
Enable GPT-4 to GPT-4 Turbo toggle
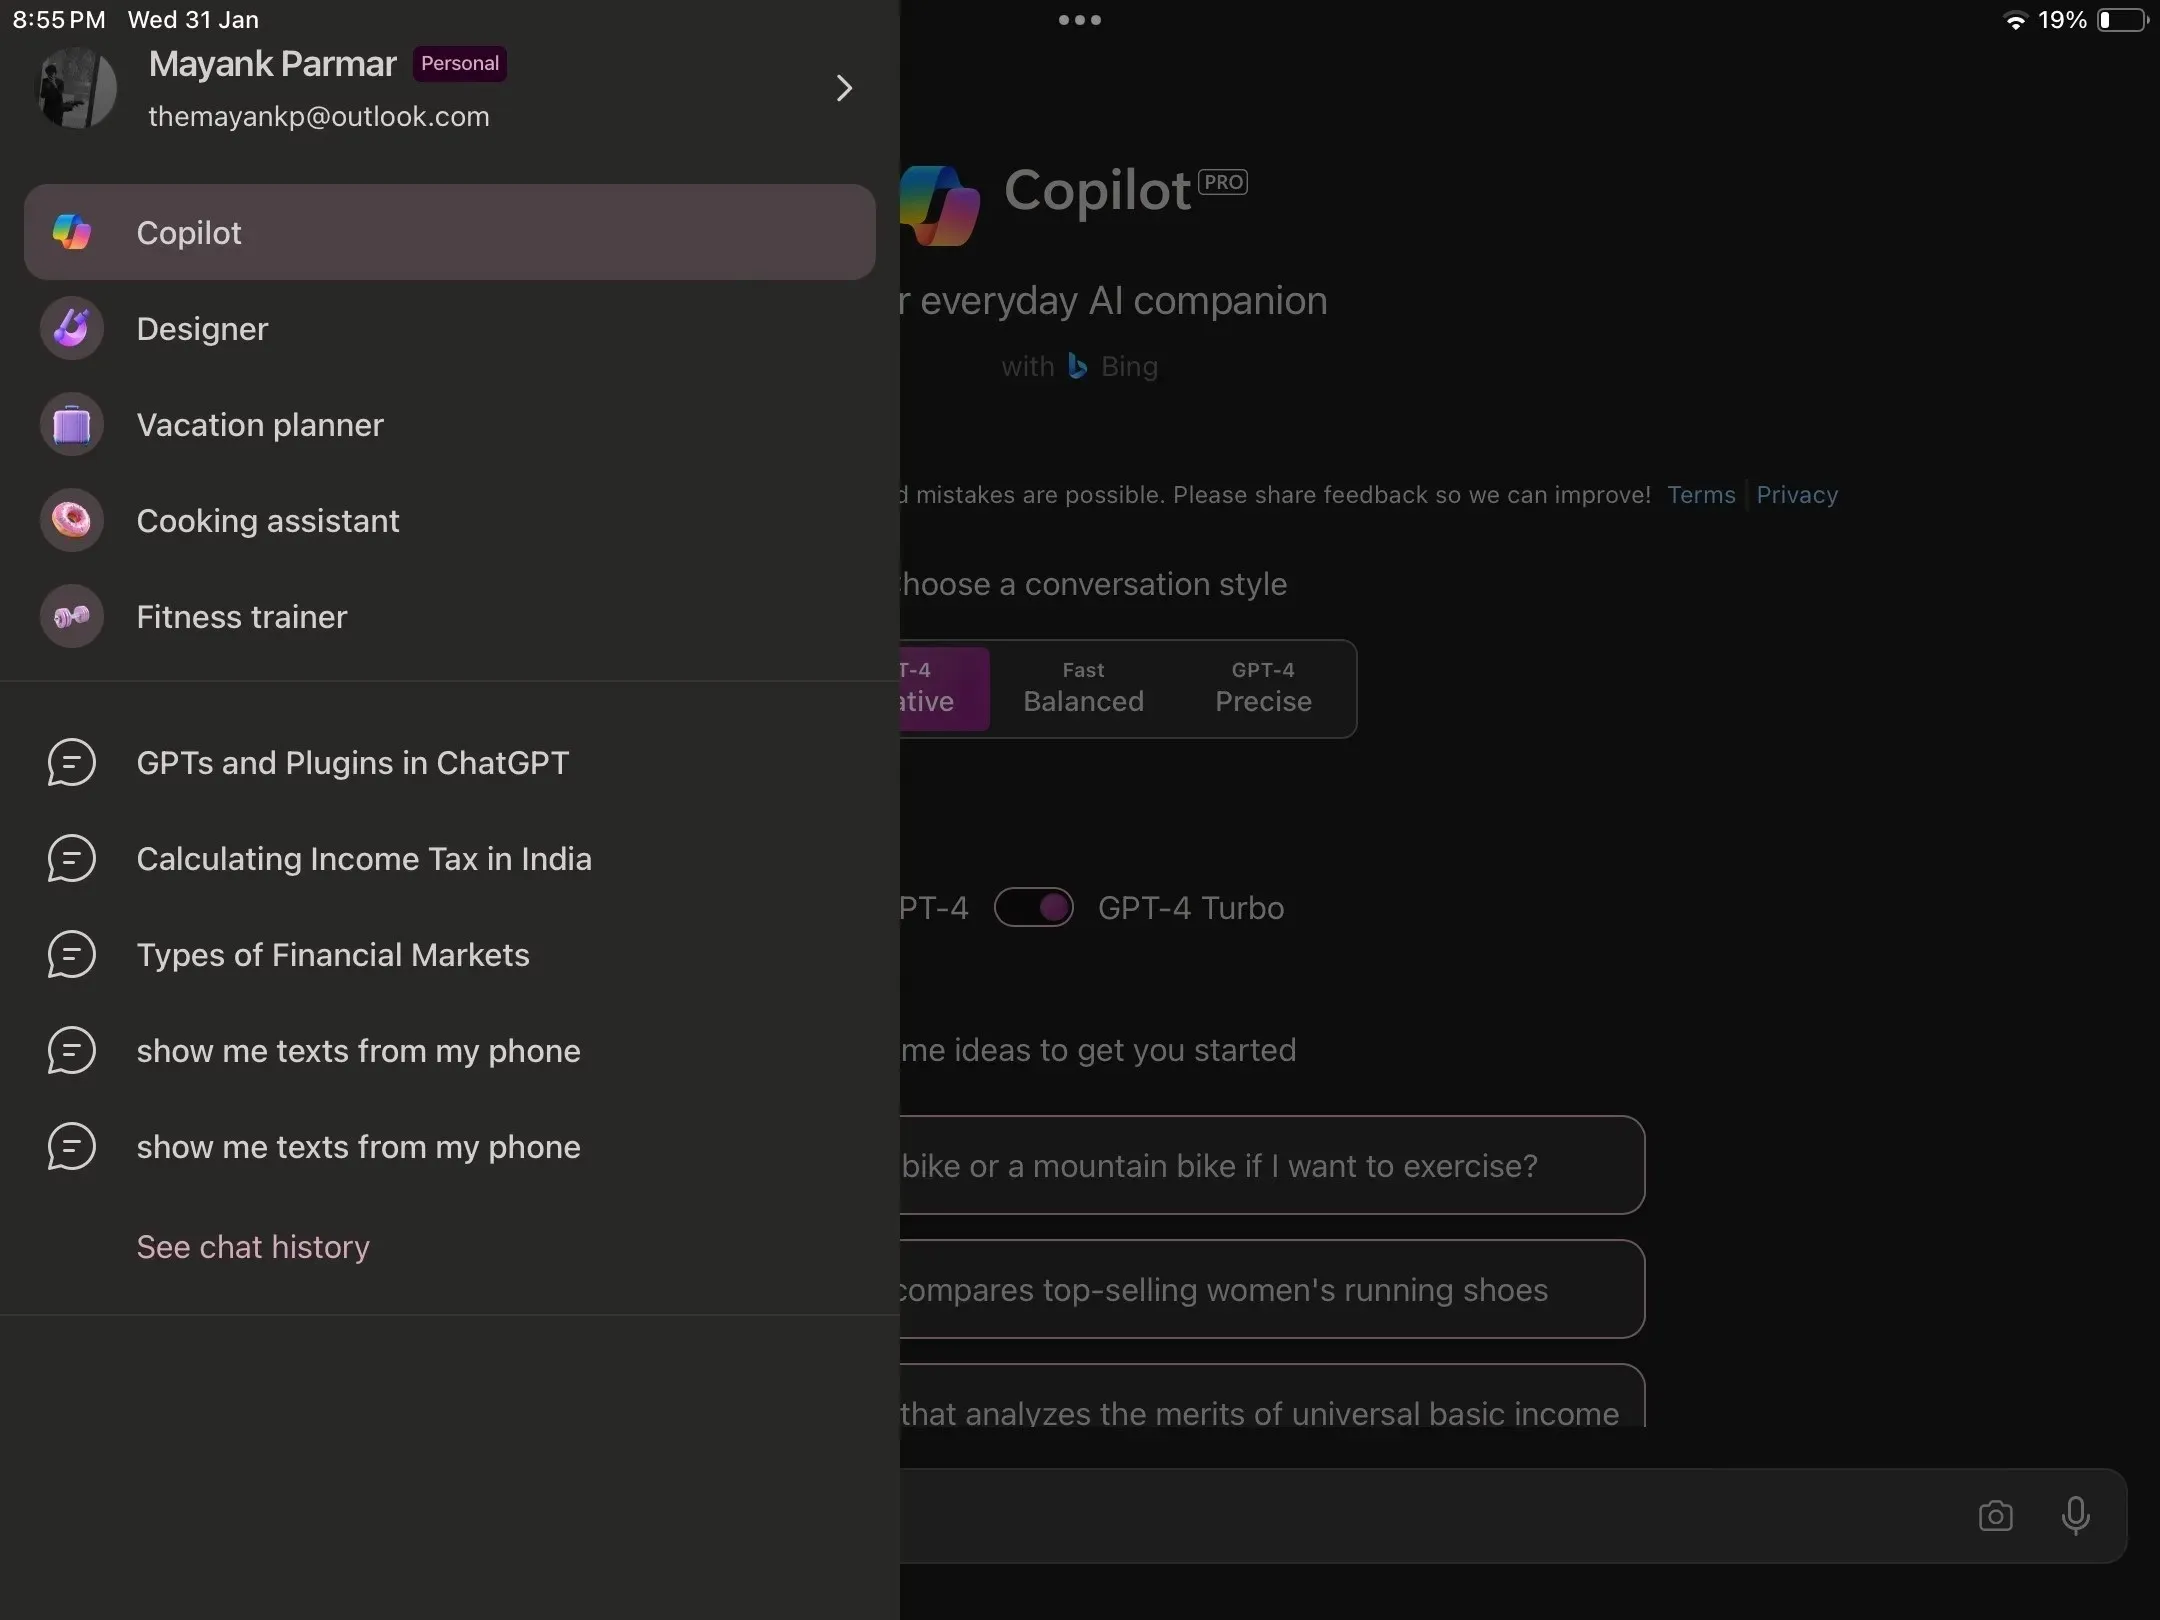[1032, 907]
